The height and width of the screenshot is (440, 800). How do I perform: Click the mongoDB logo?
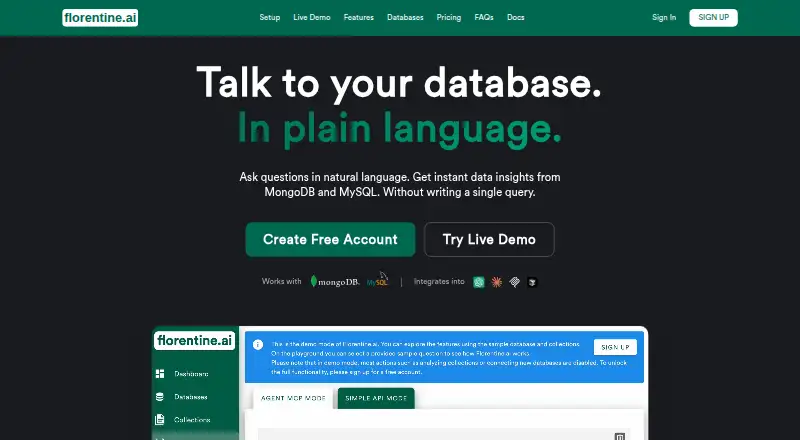335,281
